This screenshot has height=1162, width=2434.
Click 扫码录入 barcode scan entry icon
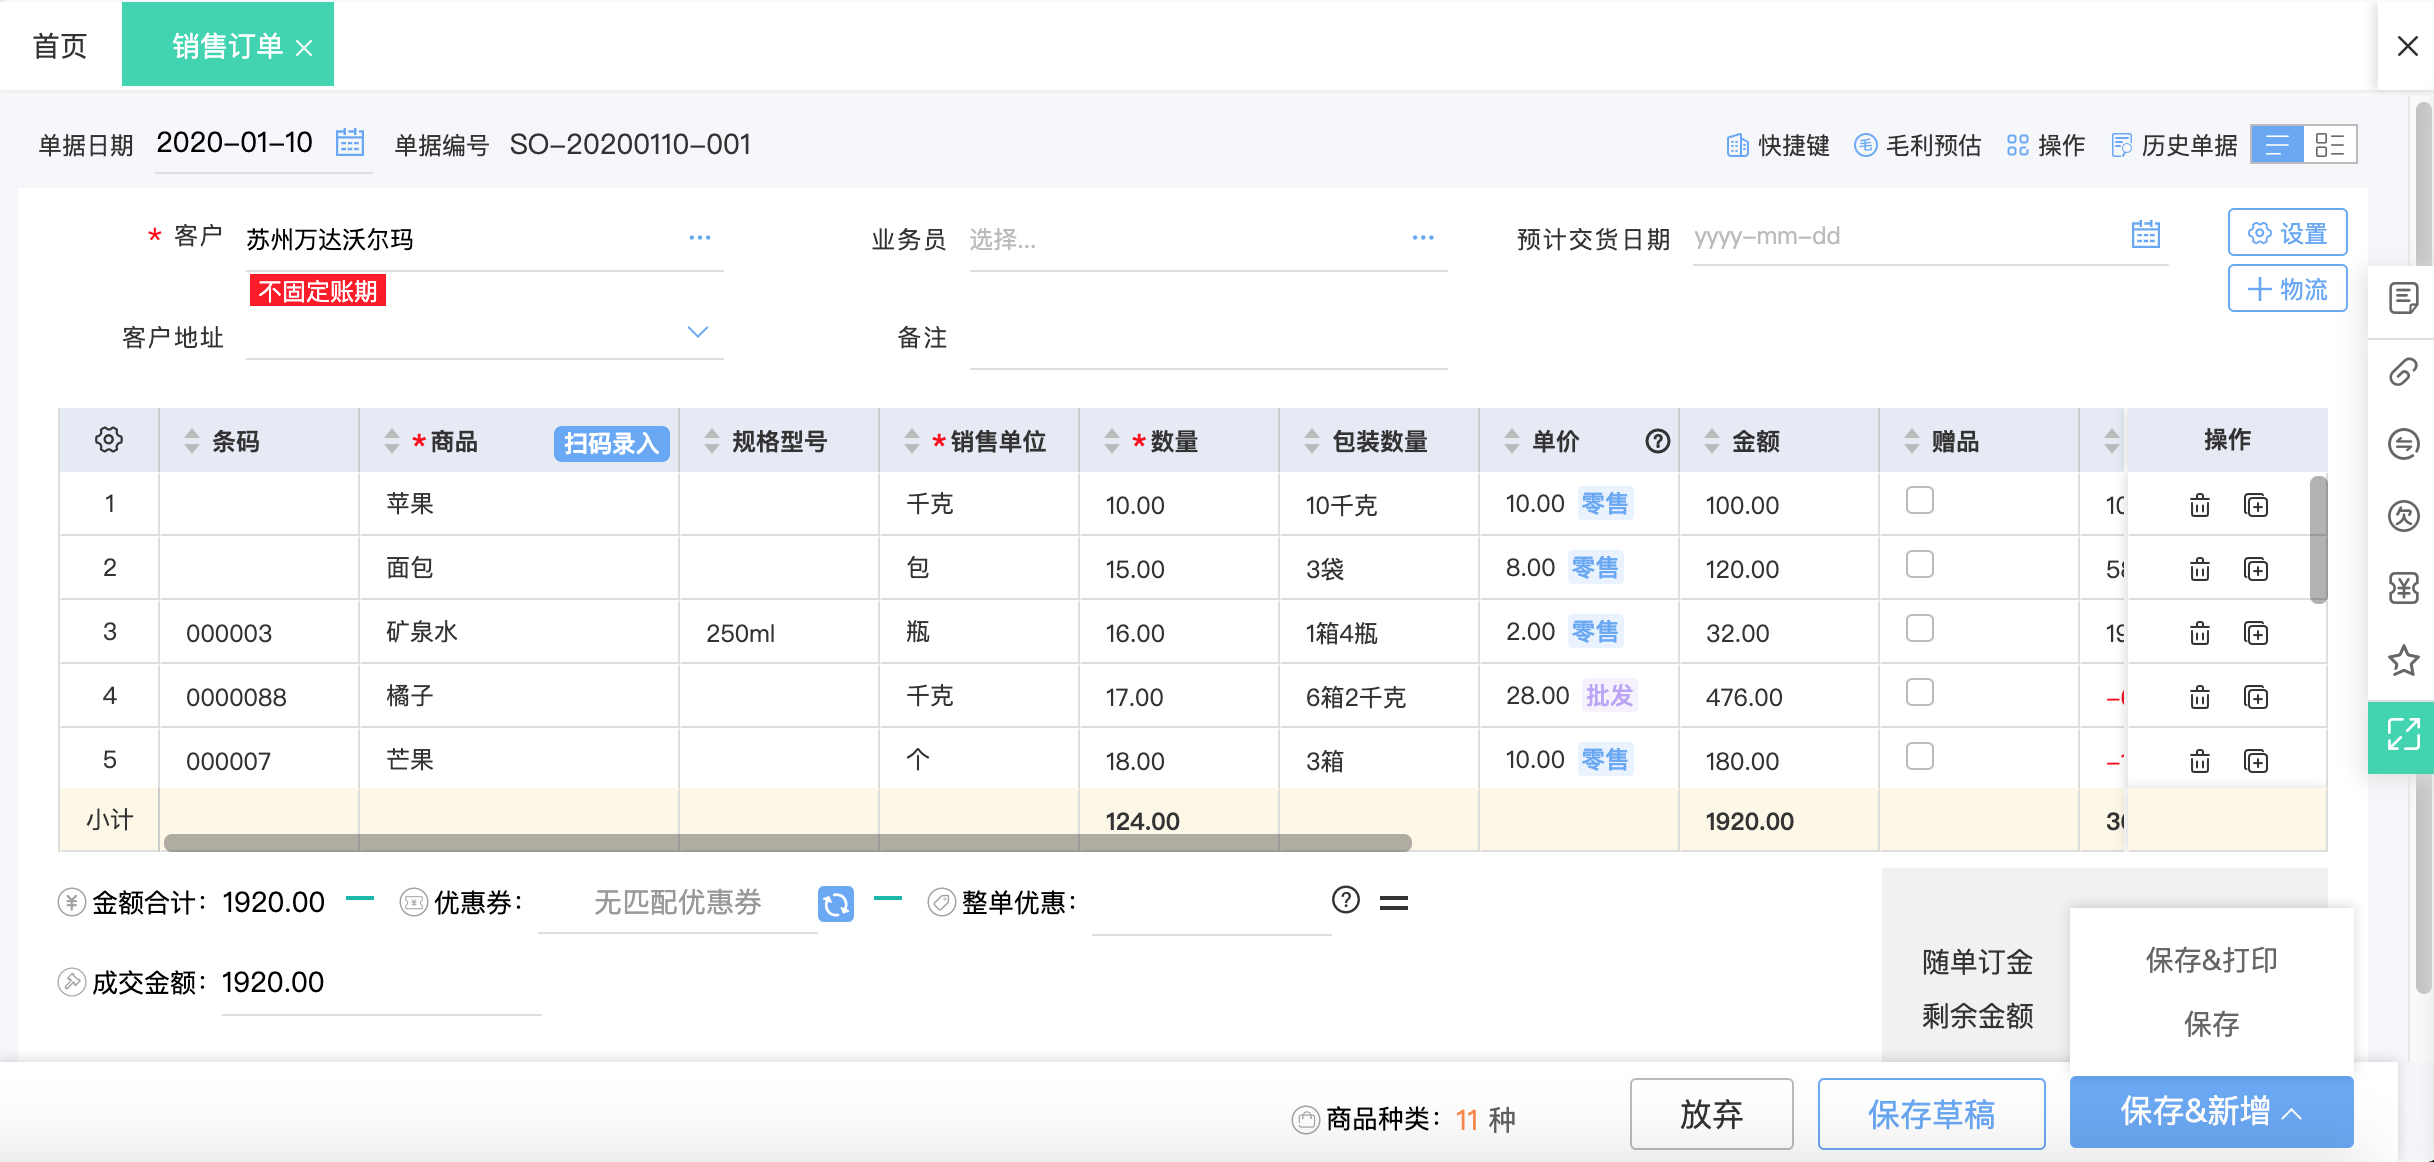point(615,441)
